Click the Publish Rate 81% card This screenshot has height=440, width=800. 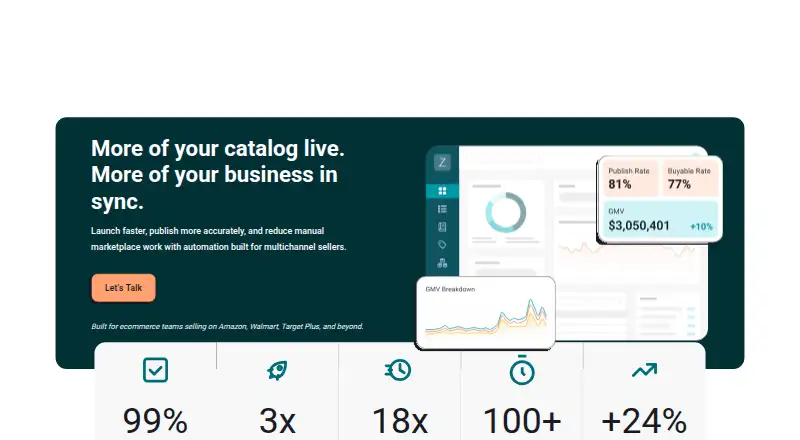(x=630, y=179)
